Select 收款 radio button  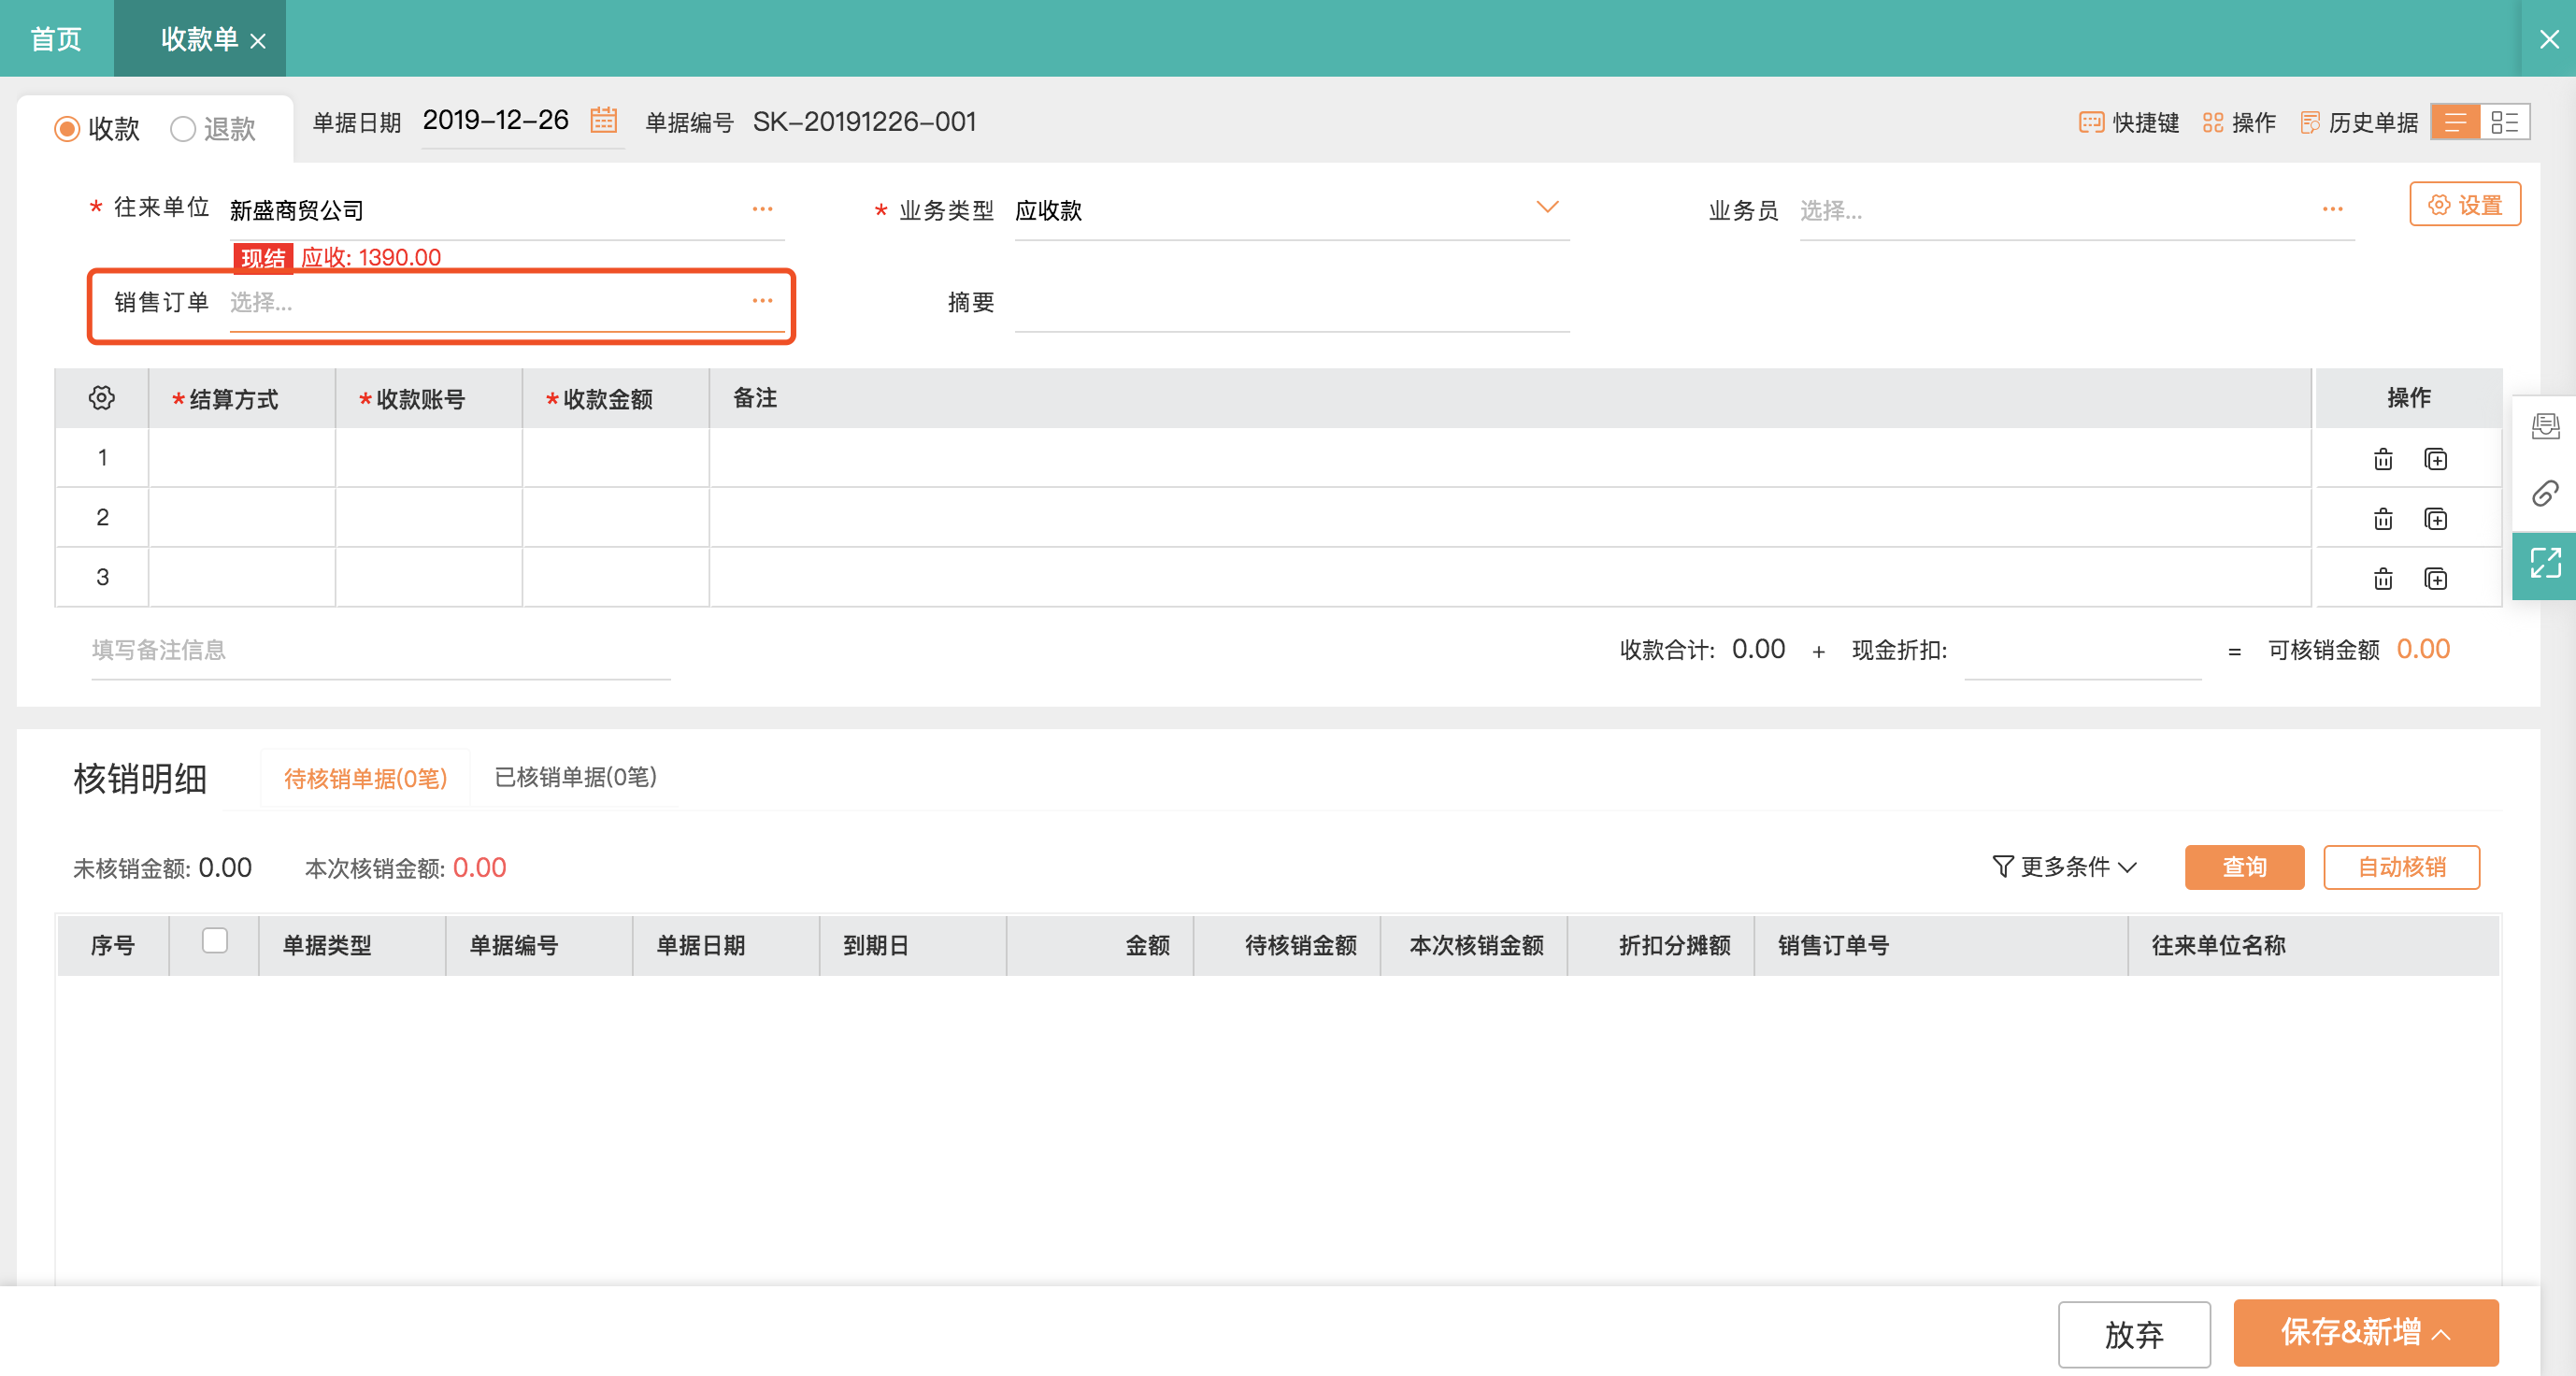click(70, 128)
